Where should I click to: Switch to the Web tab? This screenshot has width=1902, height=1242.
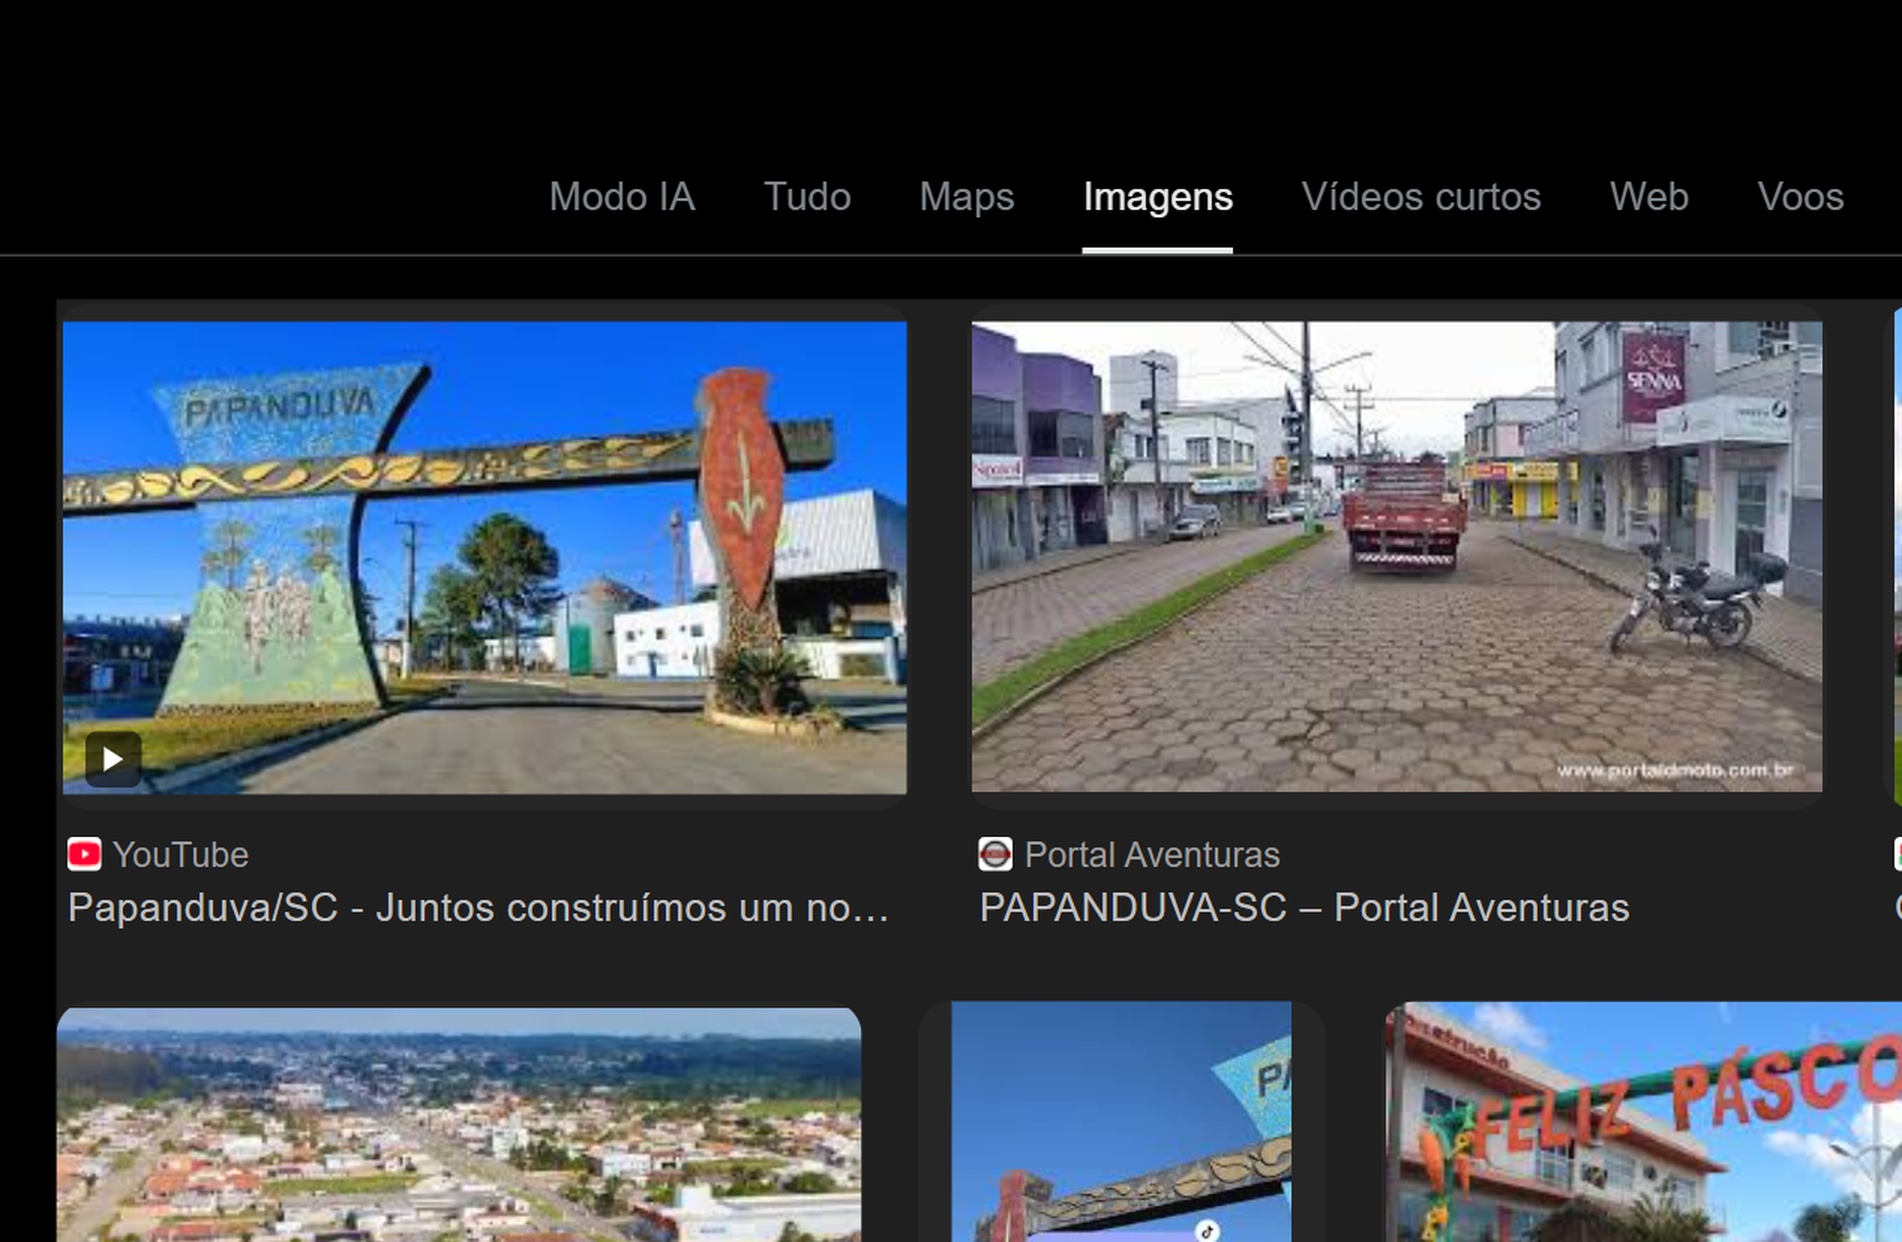point(1648,197)
